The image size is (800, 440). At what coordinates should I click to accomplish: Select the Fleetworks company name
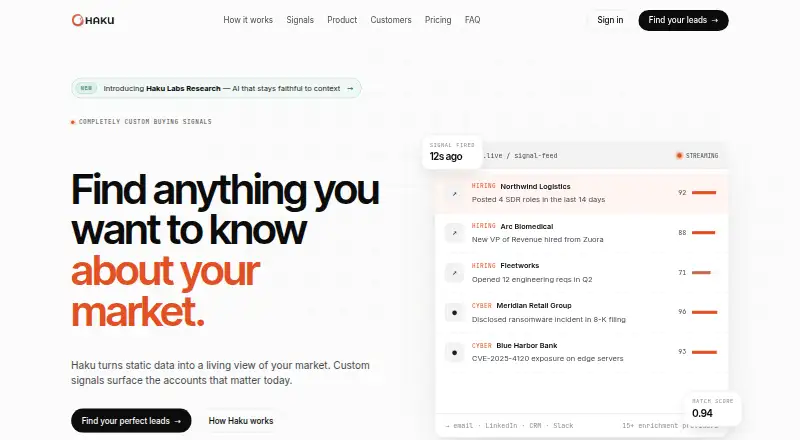click(519, 265)
